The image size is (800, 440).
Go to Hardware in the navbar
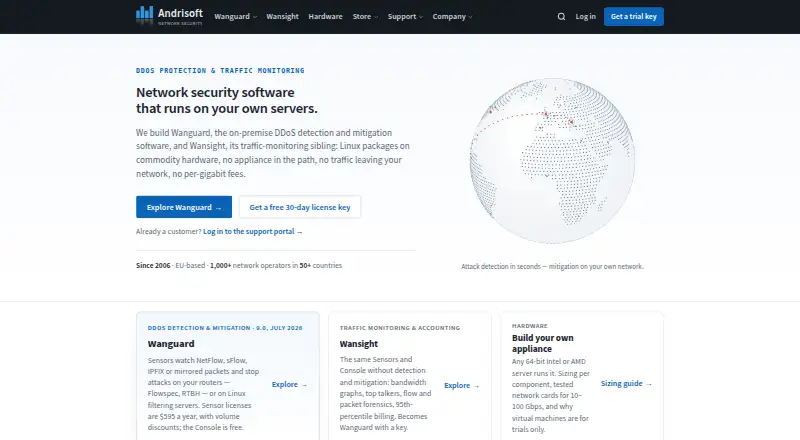pos(325,16)
